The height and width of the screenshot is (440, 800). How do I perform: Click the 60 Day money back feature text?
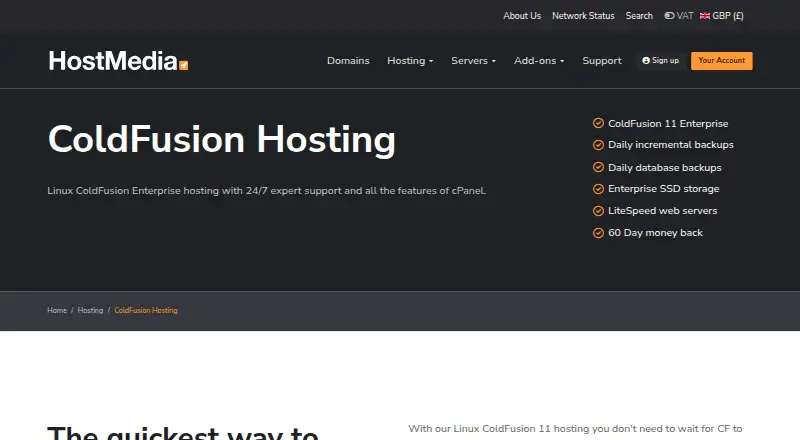click(x=656, y=233)
